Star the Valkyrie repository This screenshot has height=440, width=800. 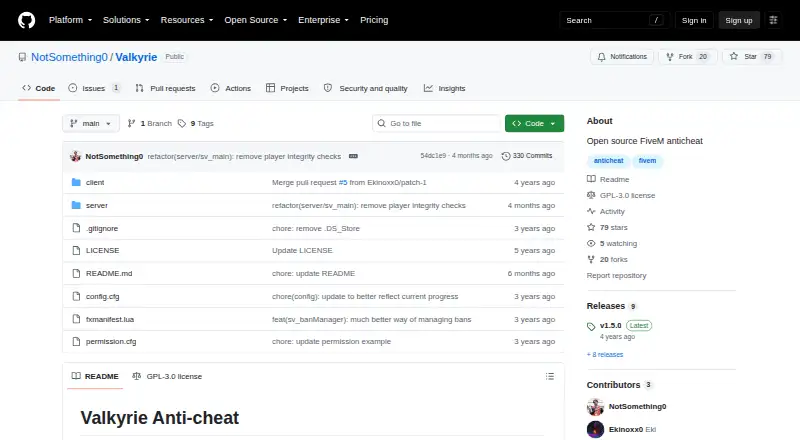tap(752, 57)
